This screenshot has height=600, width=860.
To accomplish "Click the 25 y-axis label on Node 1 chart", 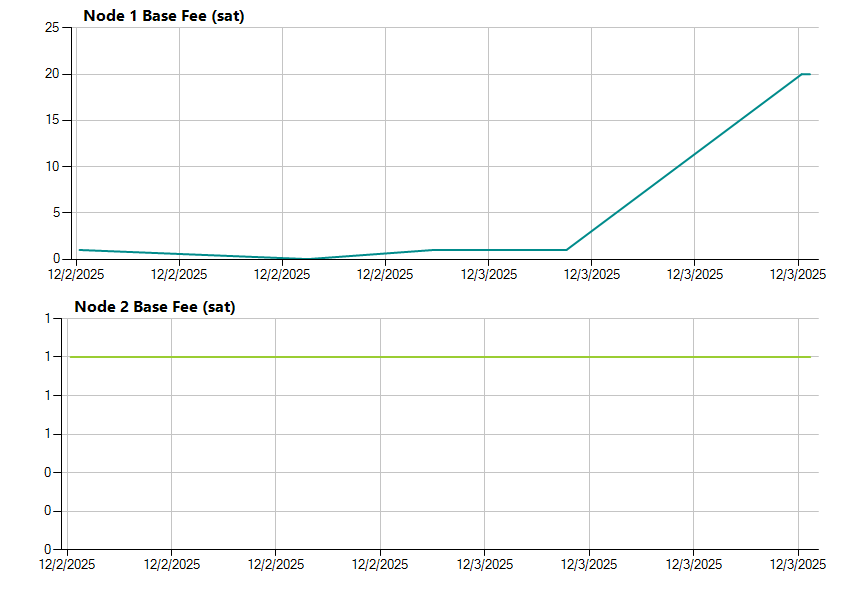I will point(52,28).
